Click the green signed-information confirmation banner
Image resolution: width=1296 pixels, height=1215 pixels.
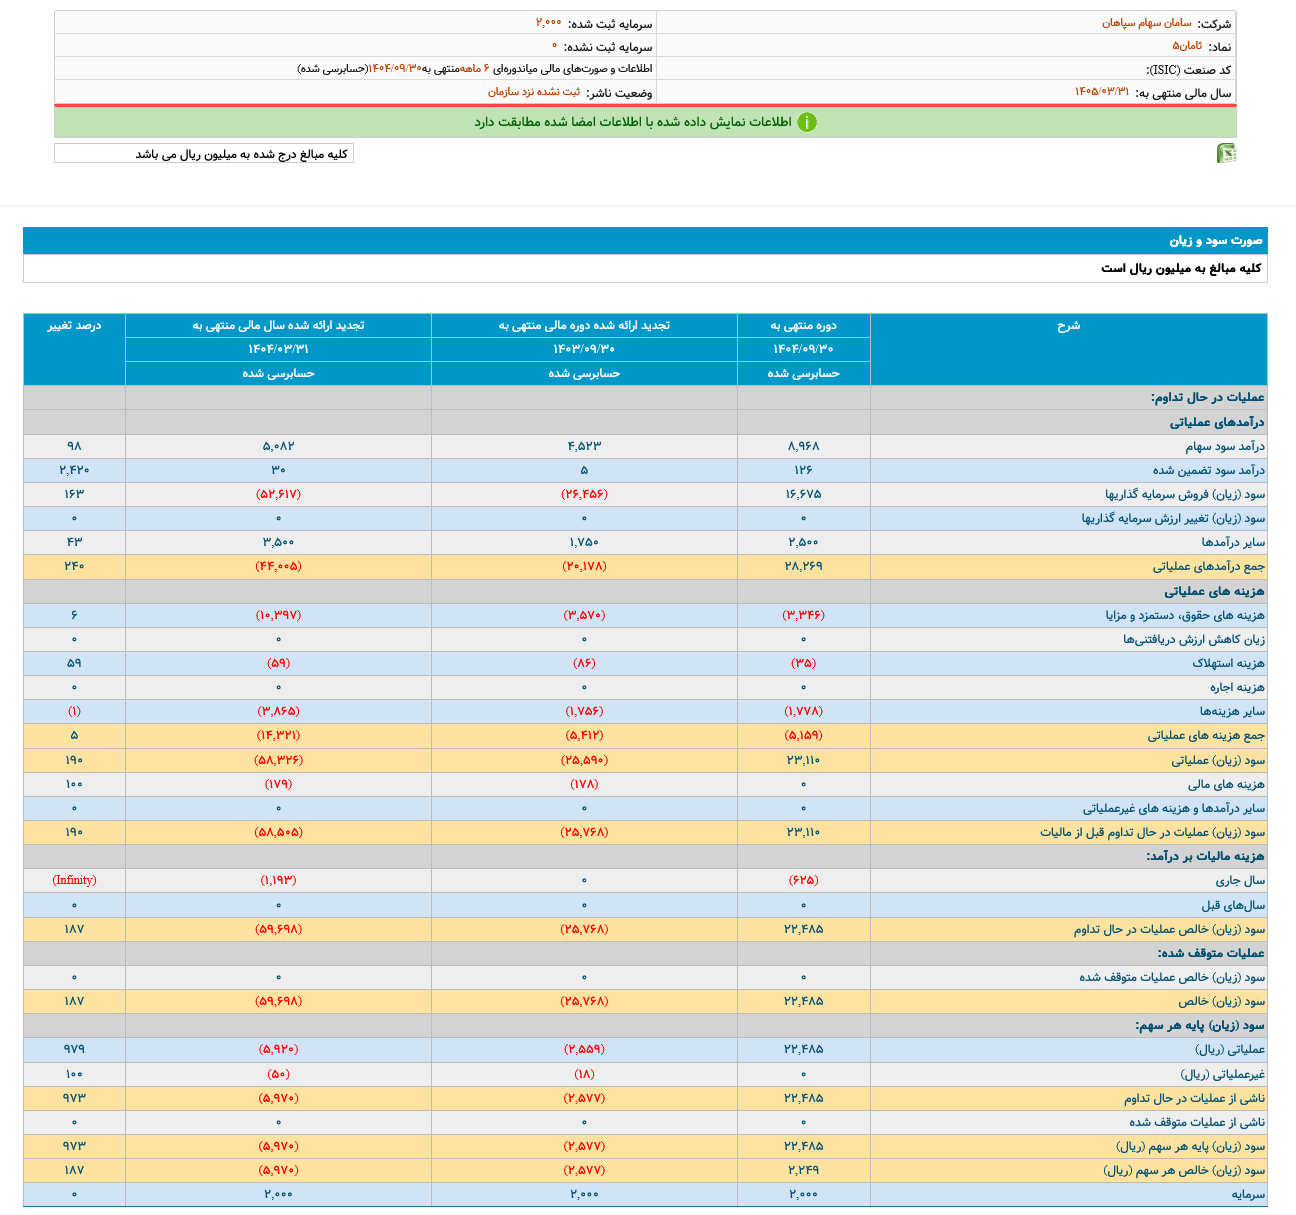645,122
